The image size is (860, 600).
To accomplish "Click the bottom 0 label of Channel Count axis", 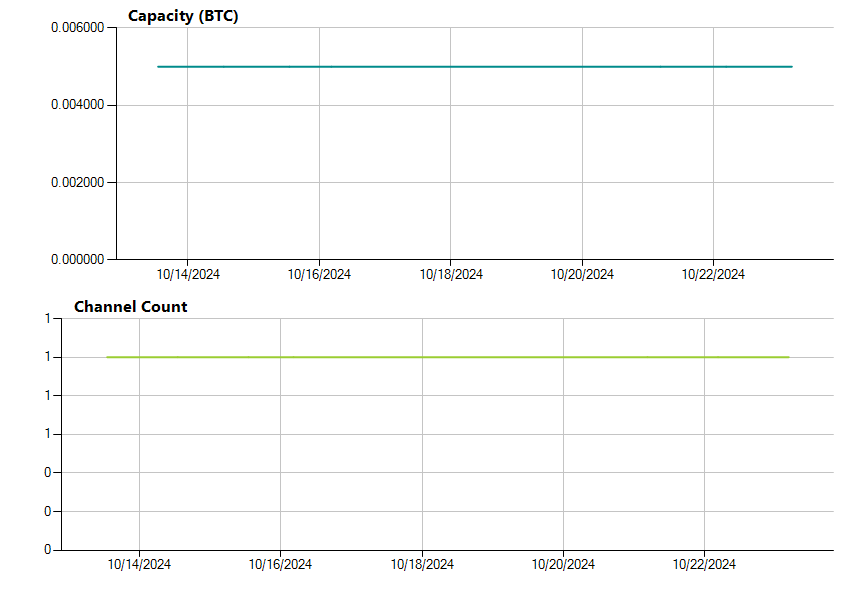I will 46,550.
